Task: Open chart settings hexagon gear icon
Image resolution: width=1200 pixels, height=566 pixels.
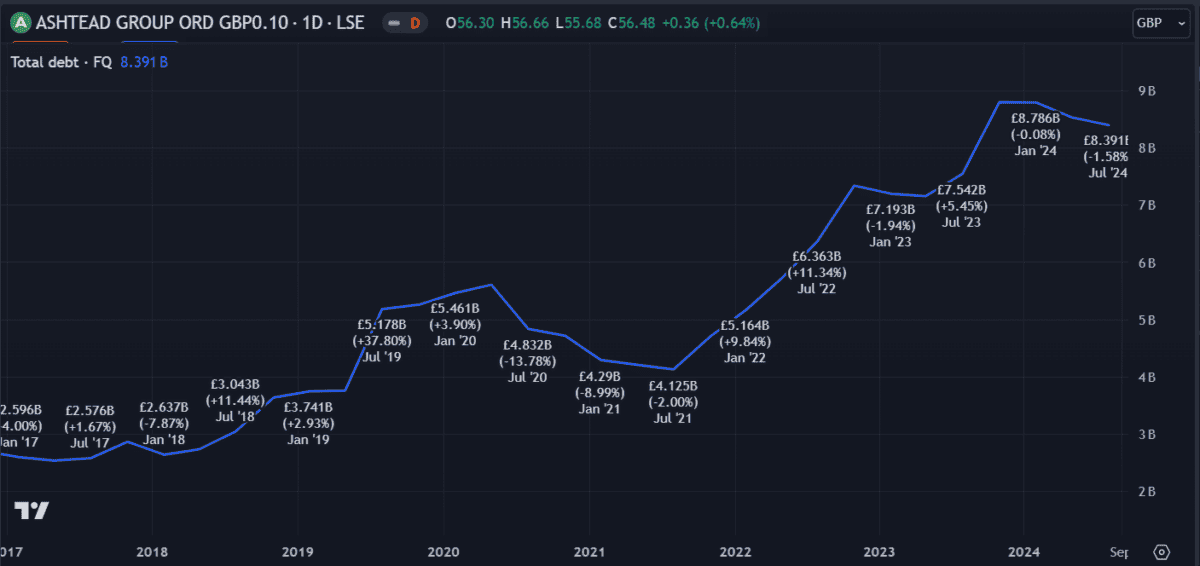Action: (1161, 551)
